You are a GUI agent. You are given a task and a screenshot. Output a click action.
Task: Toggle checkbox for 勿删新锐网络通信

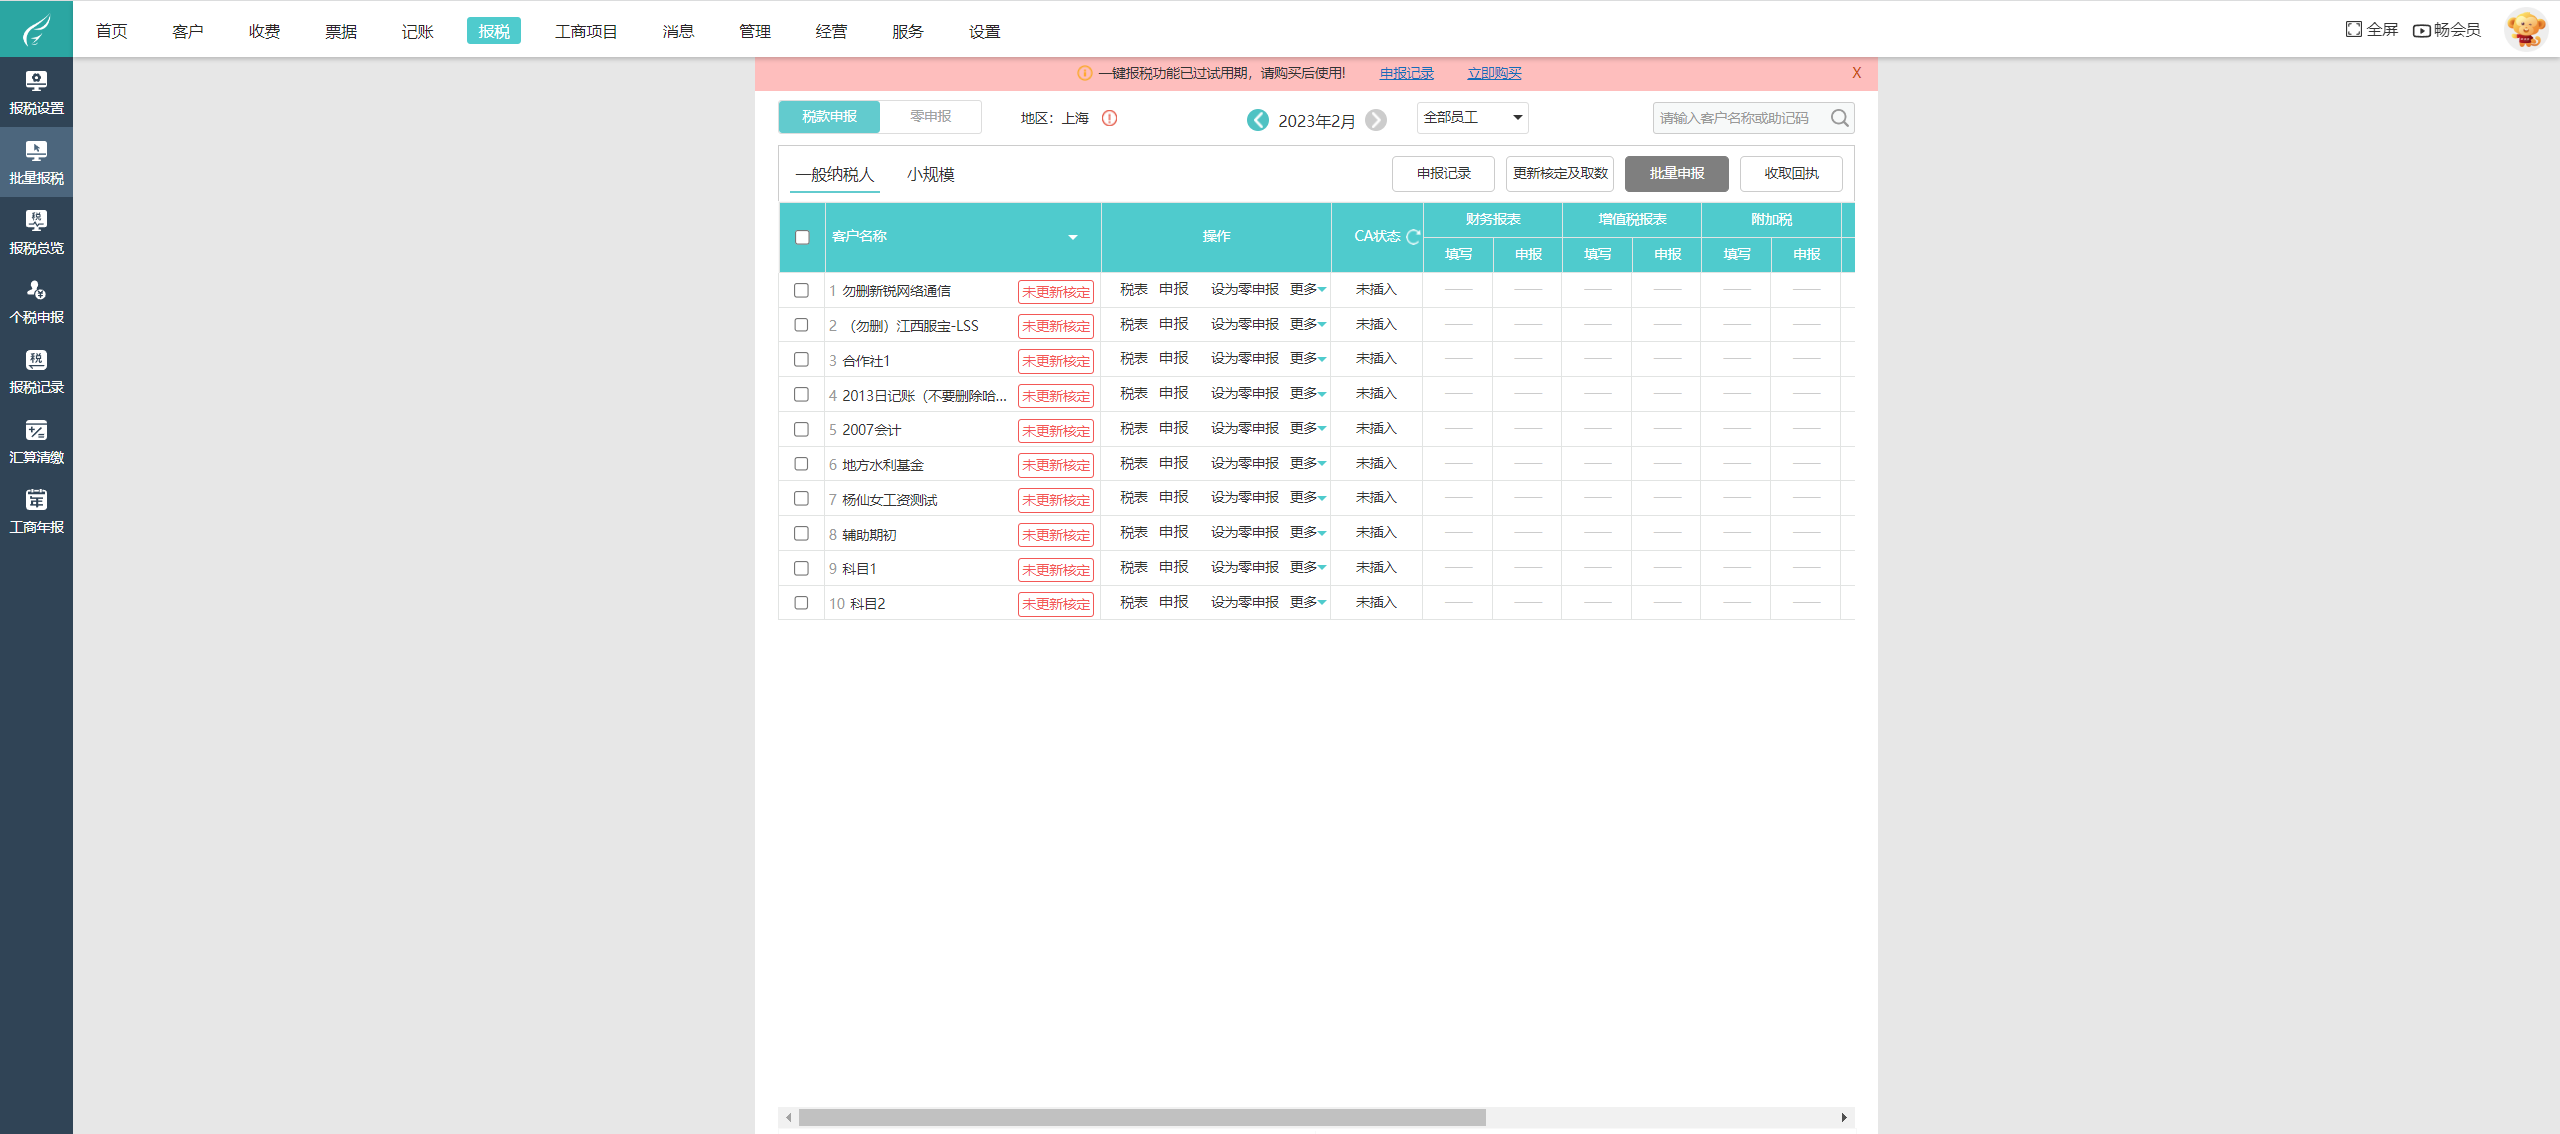[x=802, y=289]
